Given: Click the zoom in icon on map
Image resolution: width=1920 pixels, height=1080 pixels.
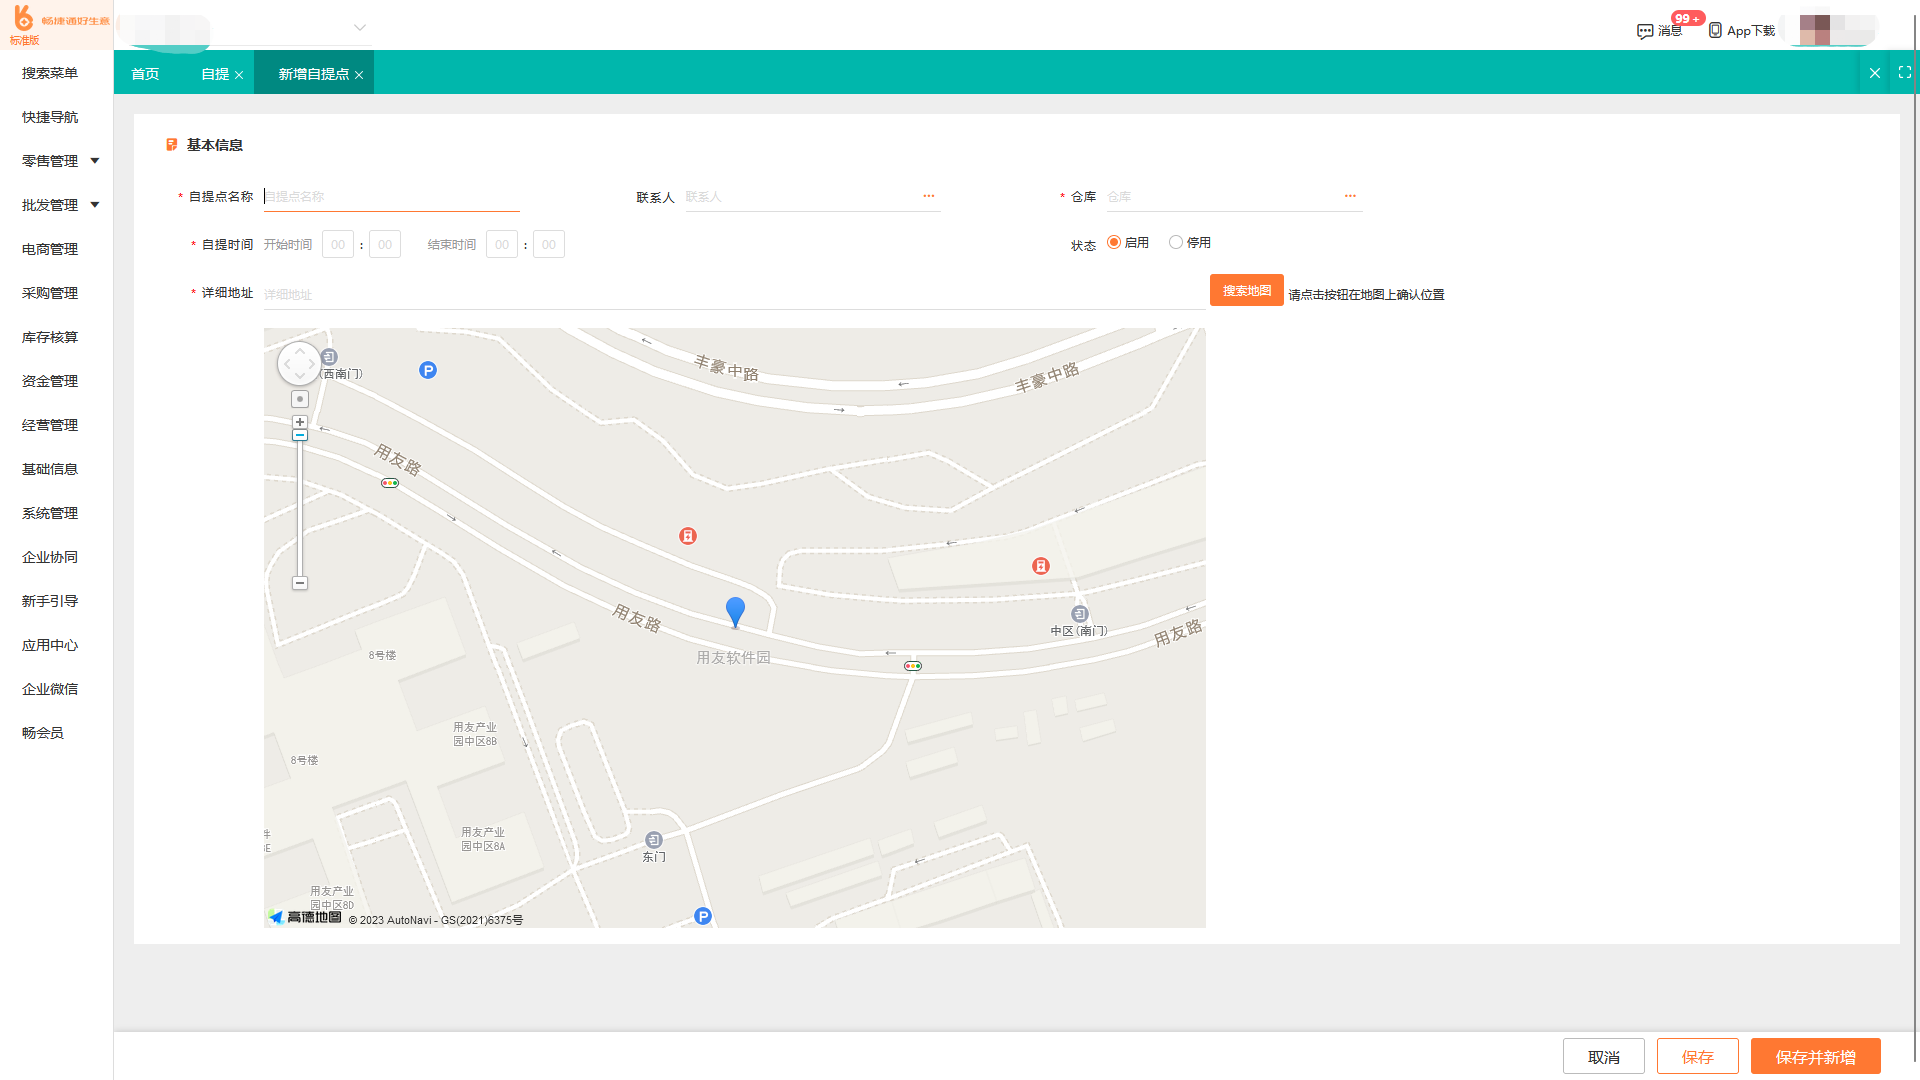Looking at the screenshot, I should tap(299, 422).
